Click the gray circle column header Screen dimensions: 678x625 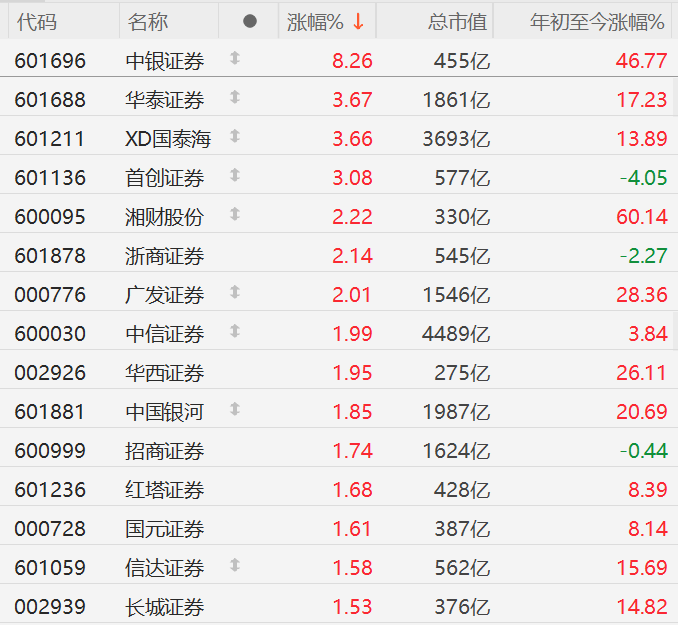[250, 21]
